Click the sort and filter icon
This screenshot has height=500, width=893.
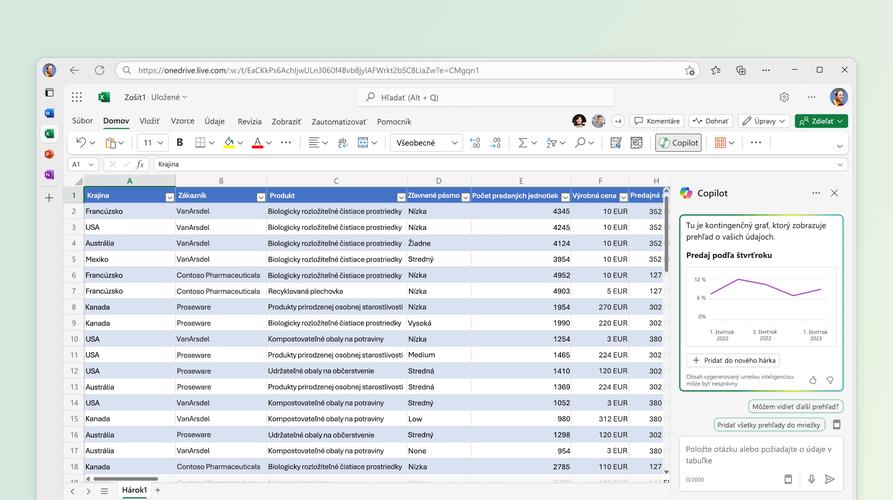[551, 143]
